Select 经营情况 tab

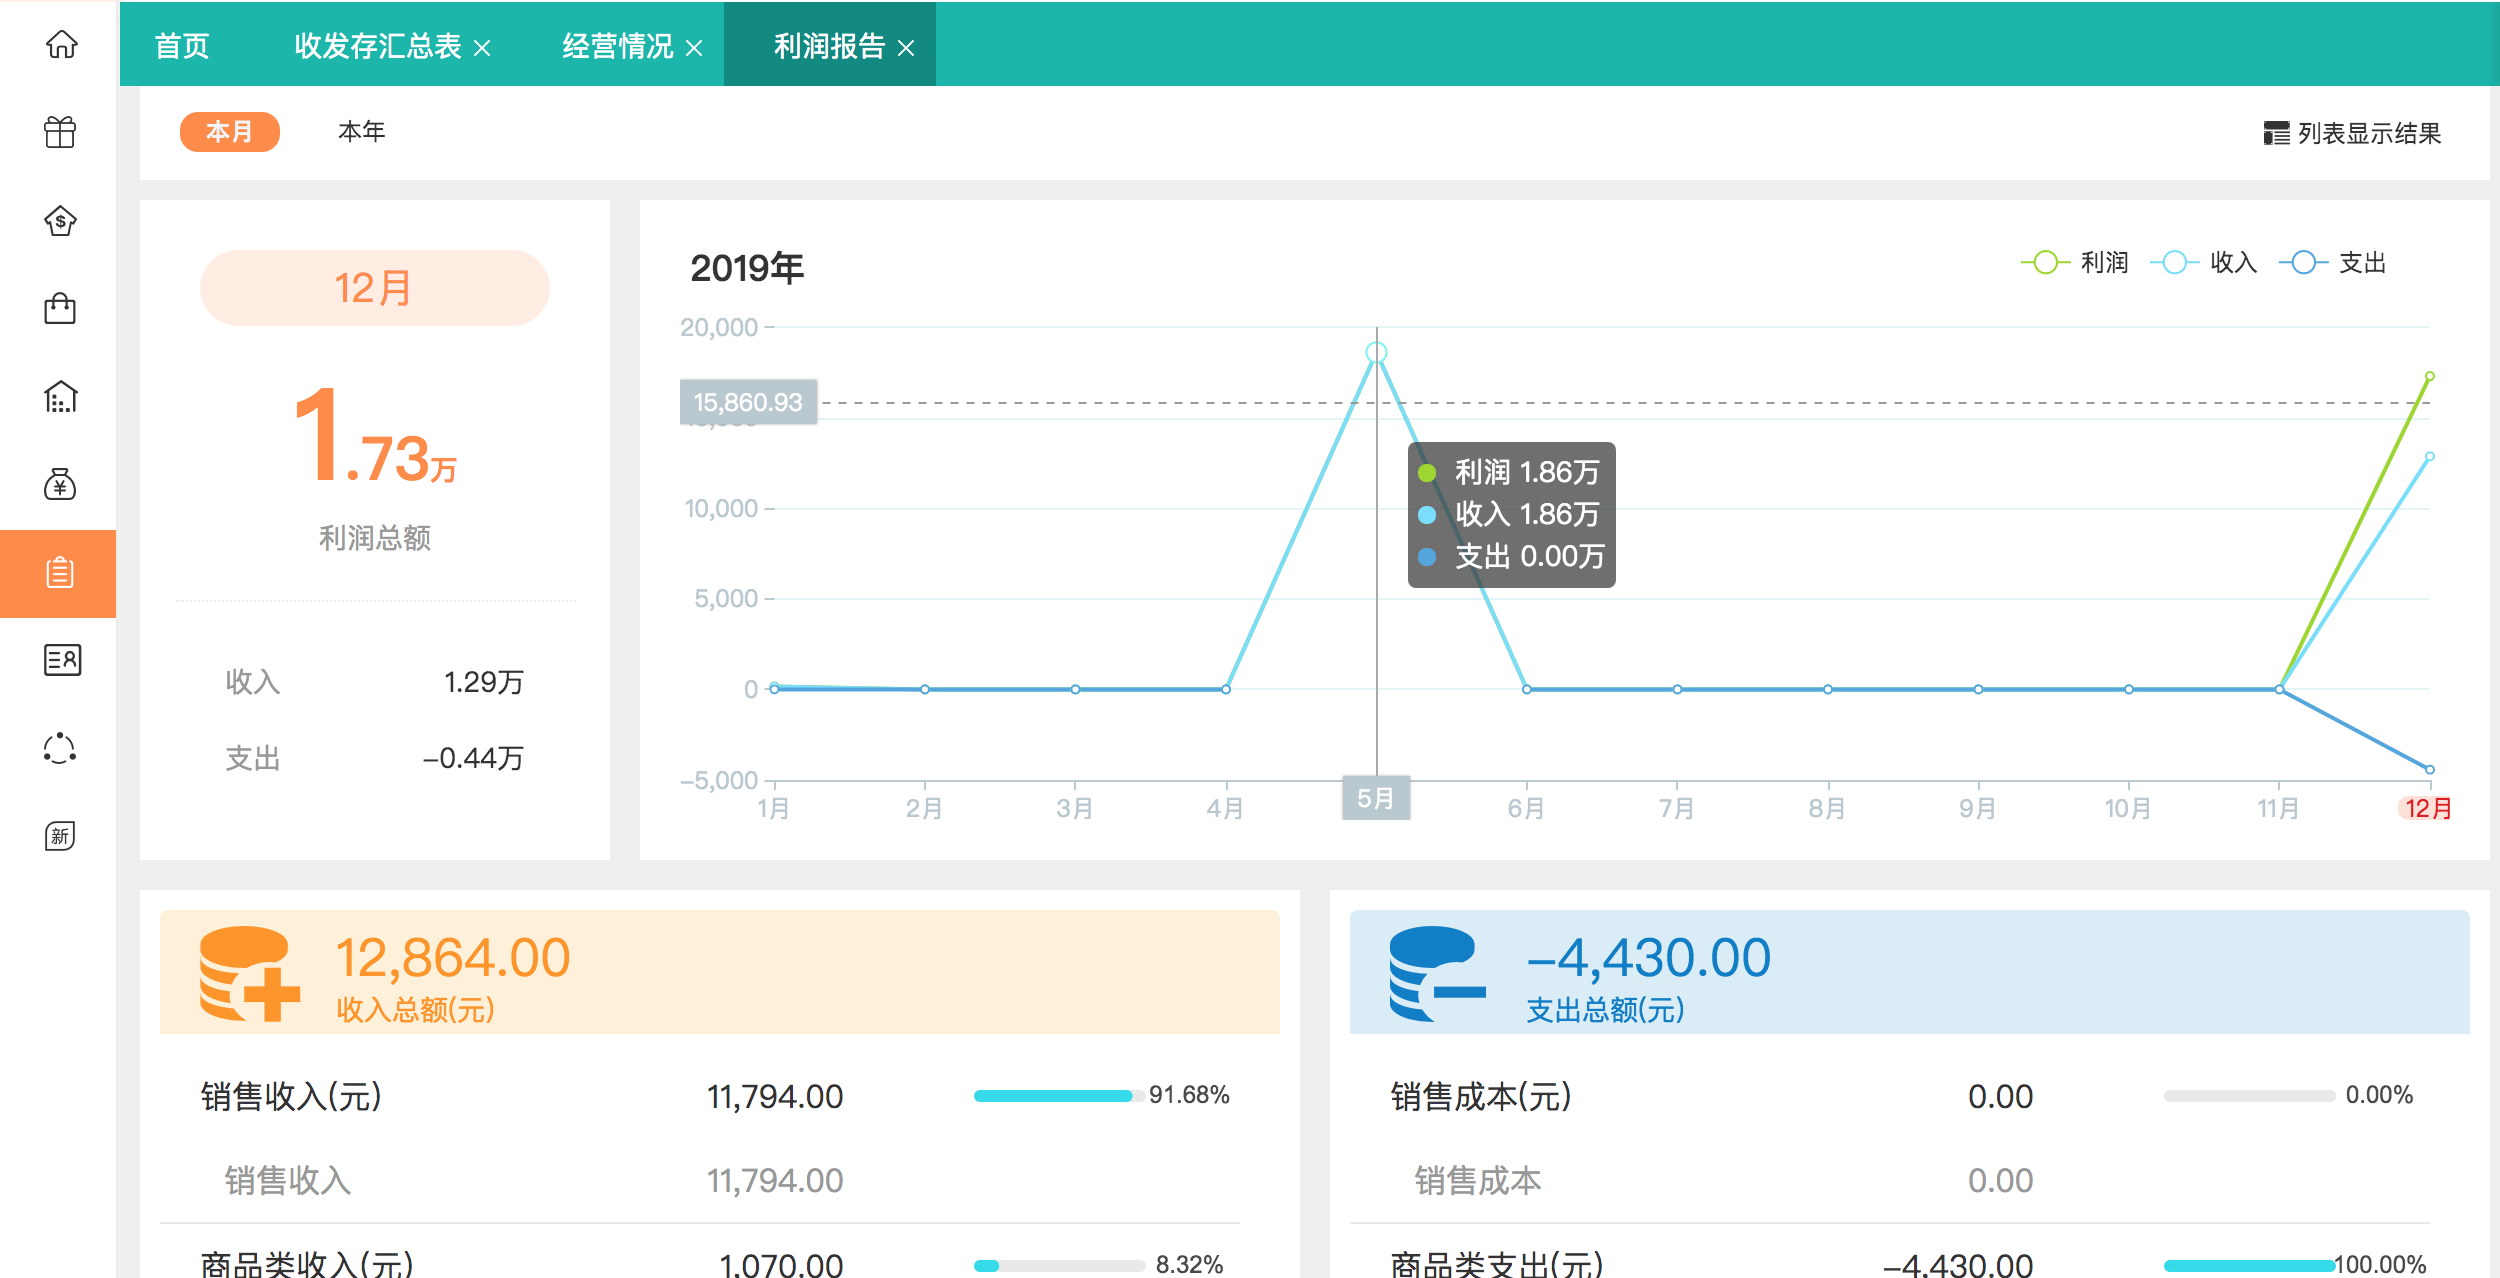coord(611,44)
